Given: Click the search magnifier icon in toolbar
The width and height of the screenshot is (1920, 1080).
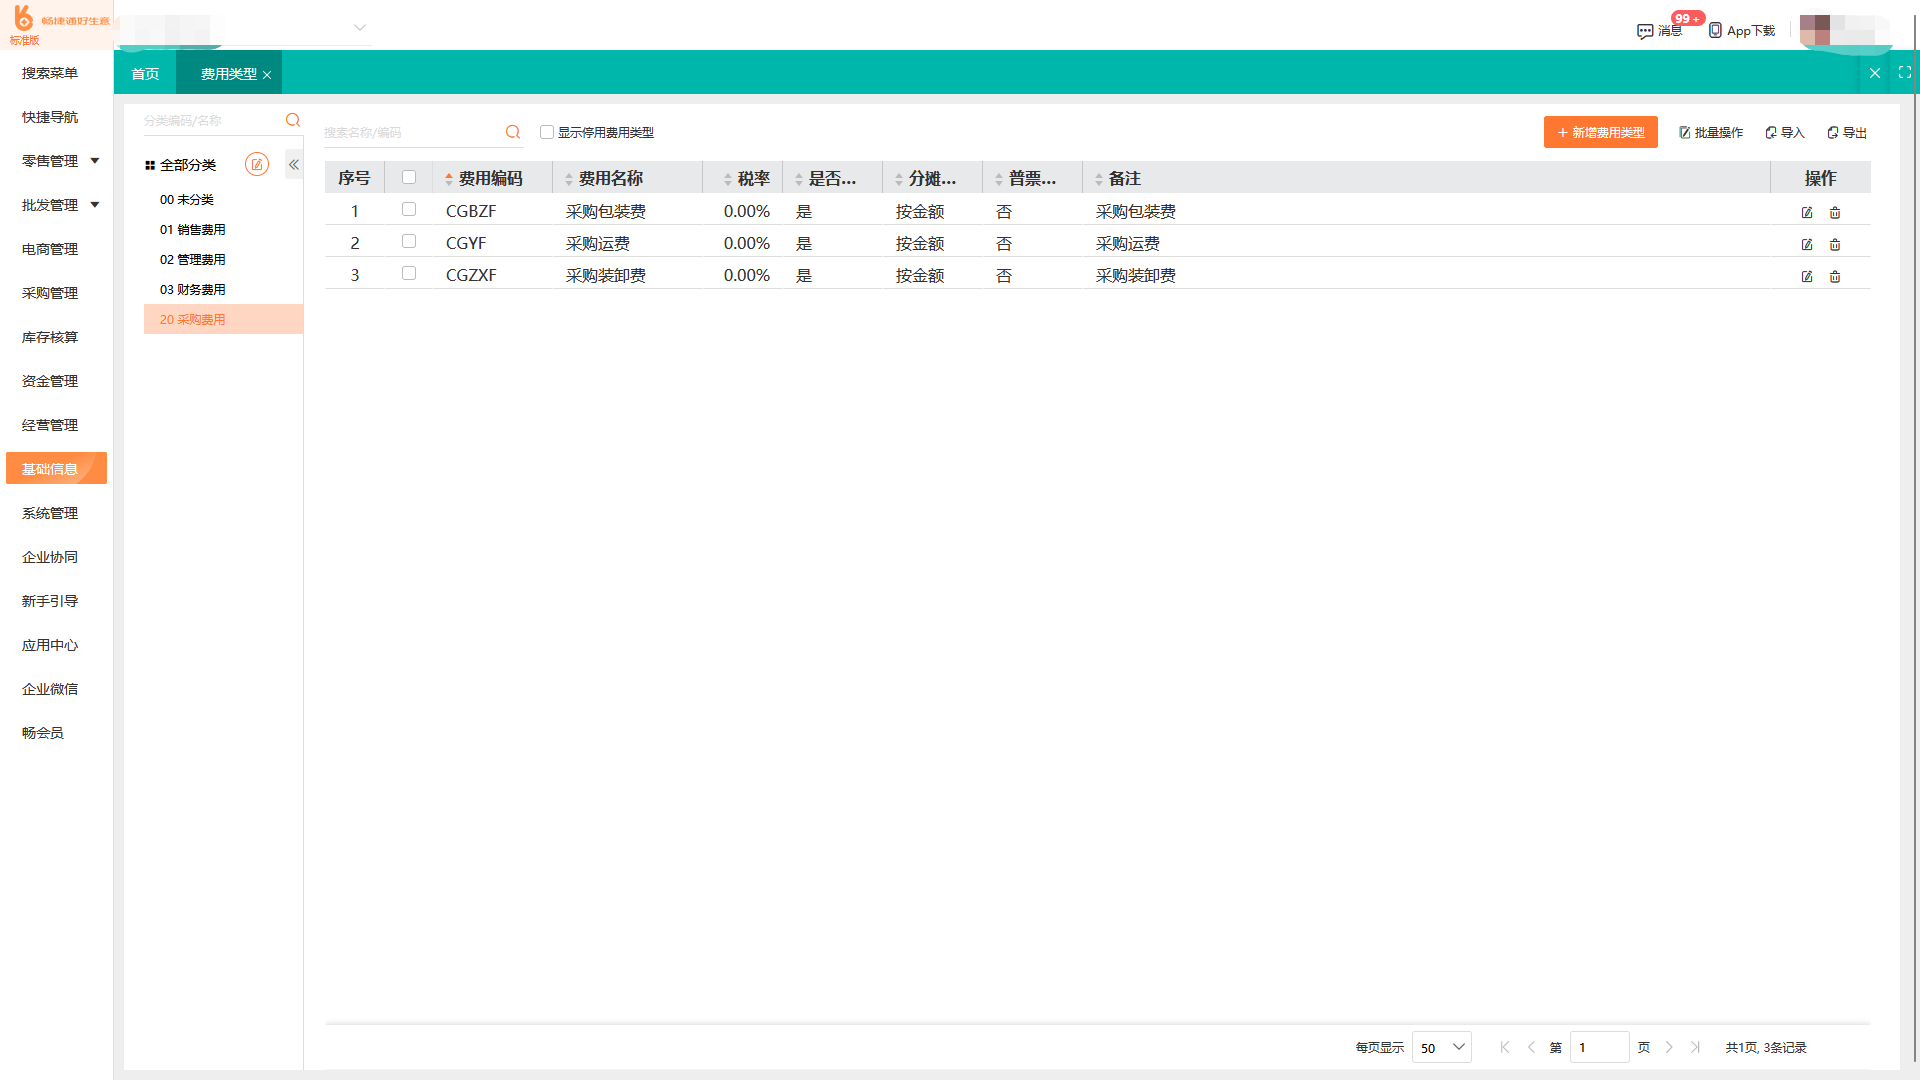Looking at the screenshot, I should click(x=513, y=132).
